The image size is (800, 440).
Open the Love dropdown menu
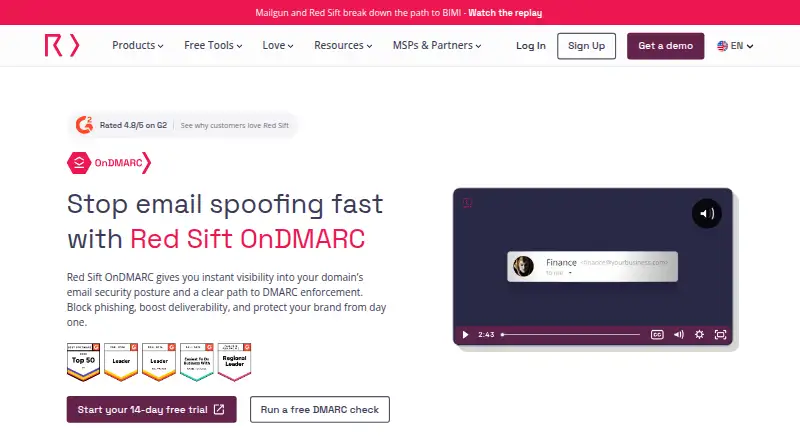[x=278, y=45]
